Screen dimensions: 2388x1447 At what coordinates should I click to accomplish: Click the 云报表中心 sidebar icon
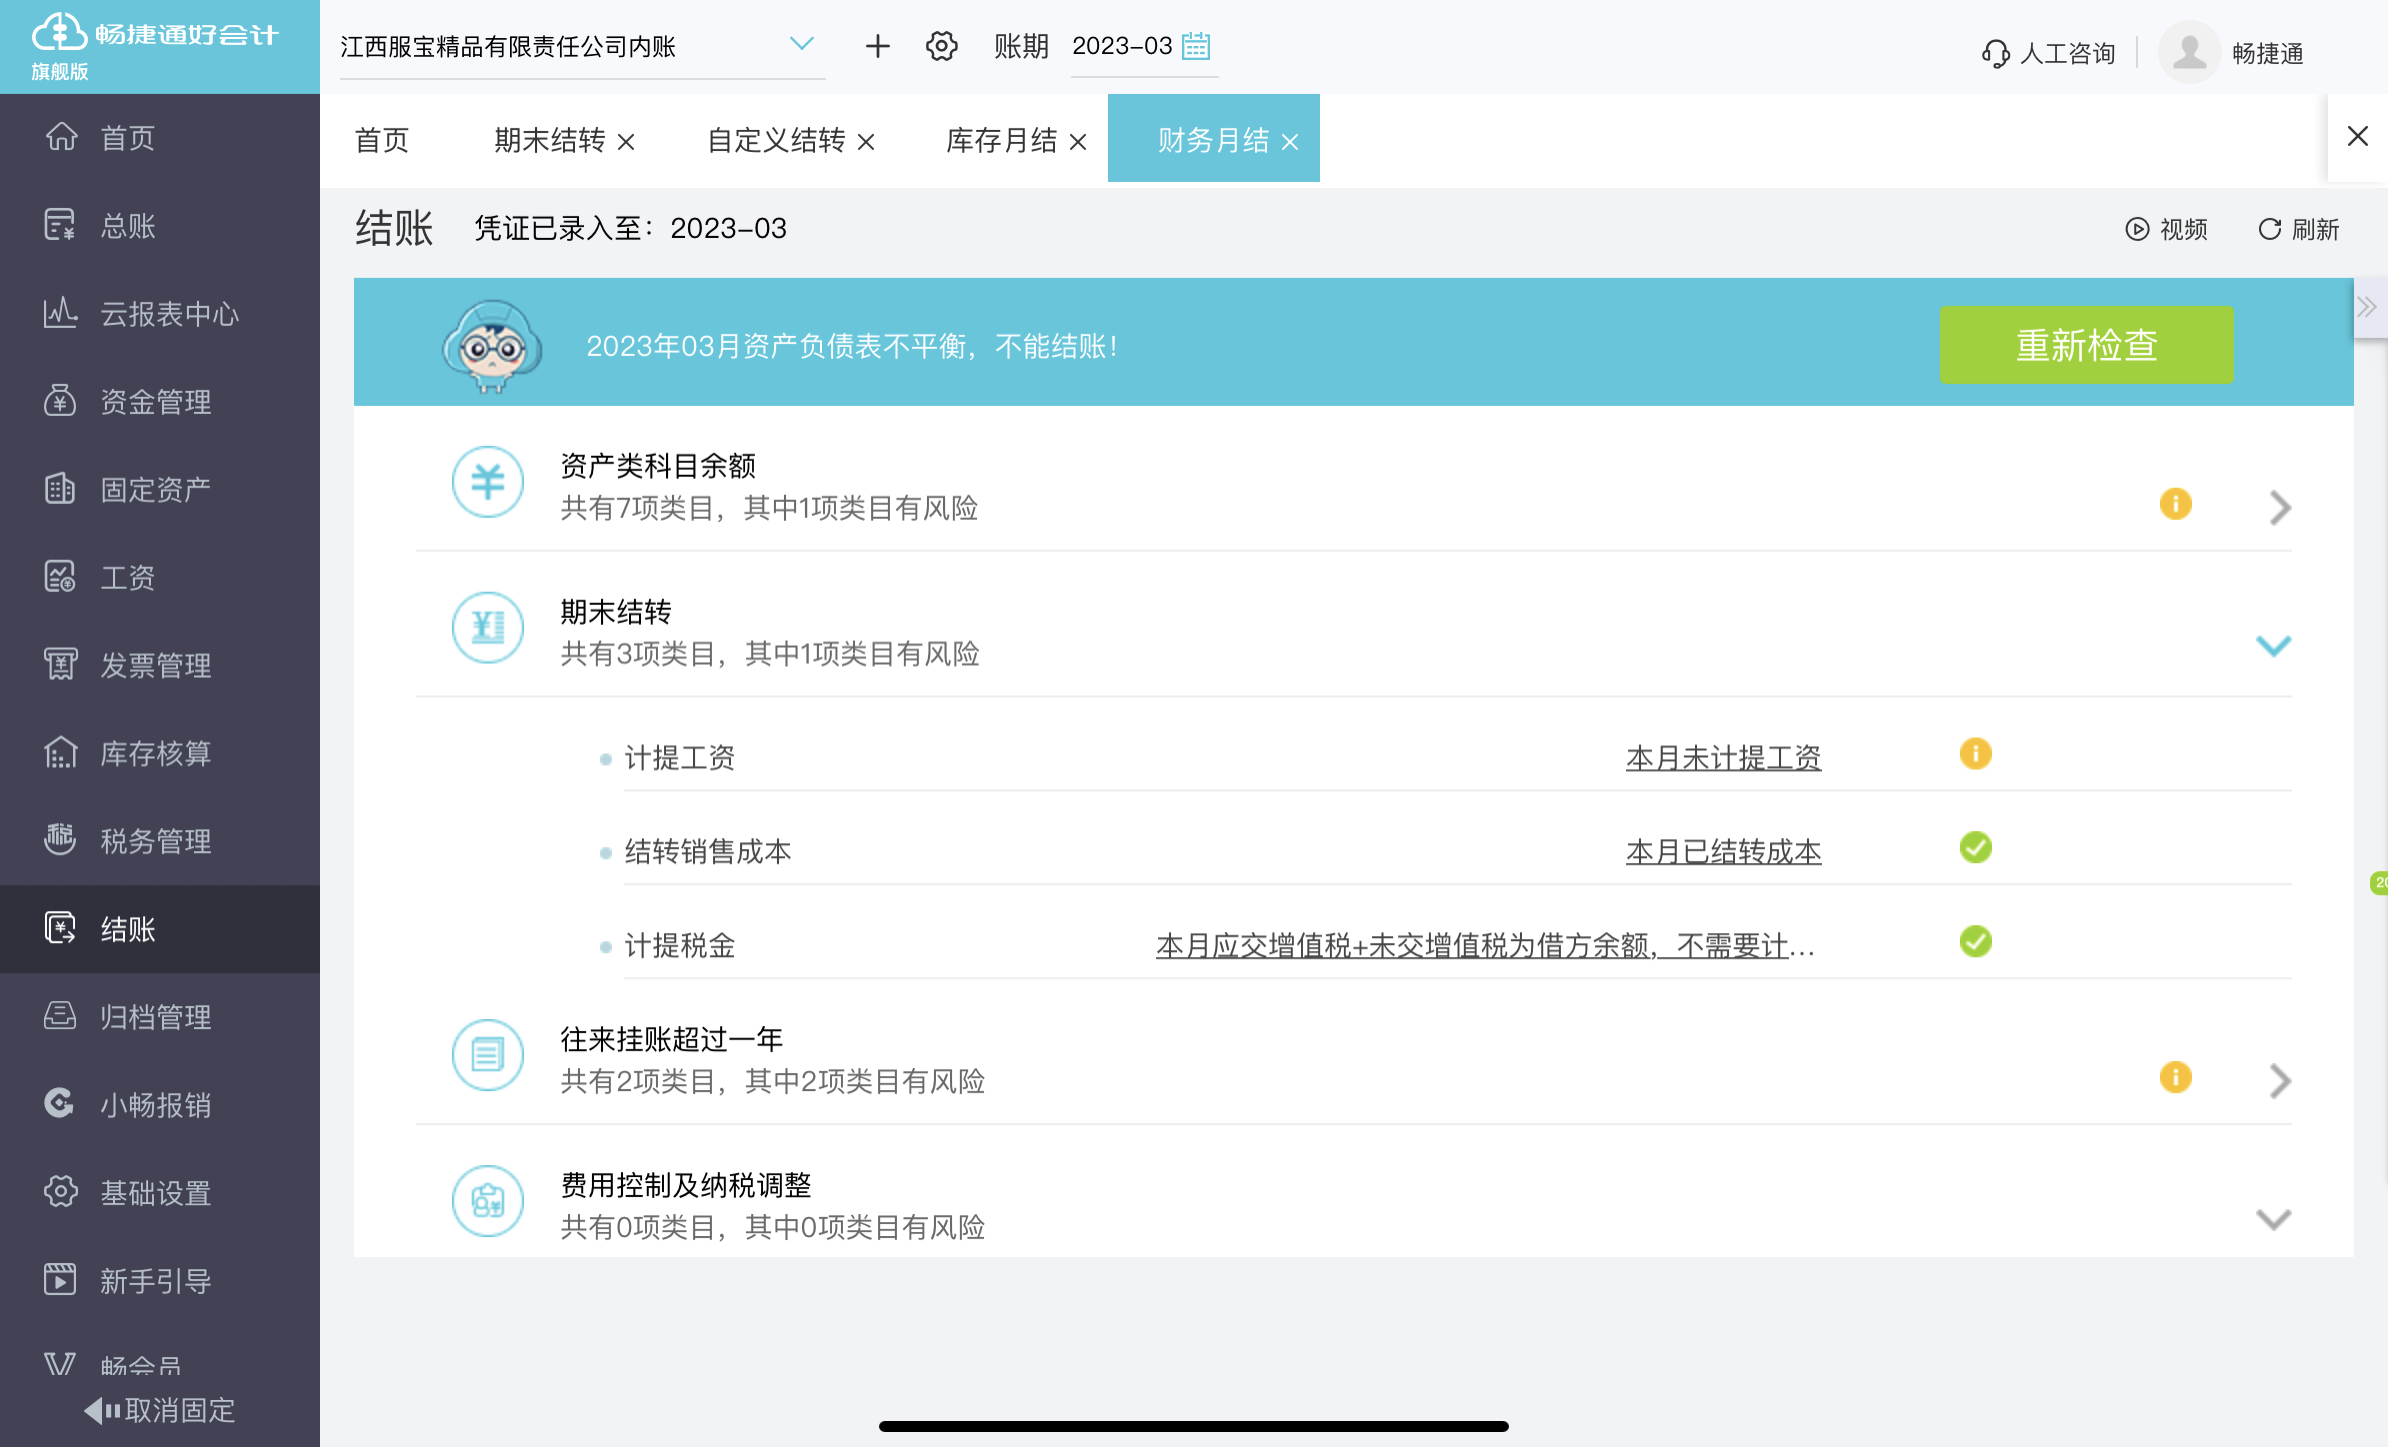(x=60, y=316)
